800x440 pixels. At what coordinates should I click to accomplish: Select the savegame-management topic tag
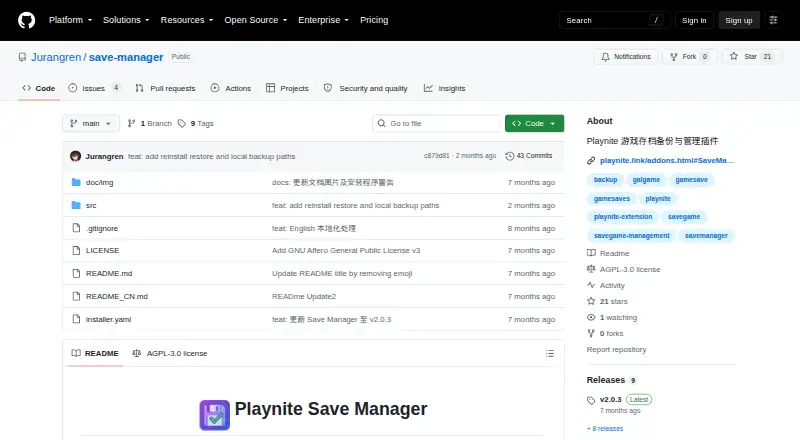pyautogui.click(x=632, y=236)
